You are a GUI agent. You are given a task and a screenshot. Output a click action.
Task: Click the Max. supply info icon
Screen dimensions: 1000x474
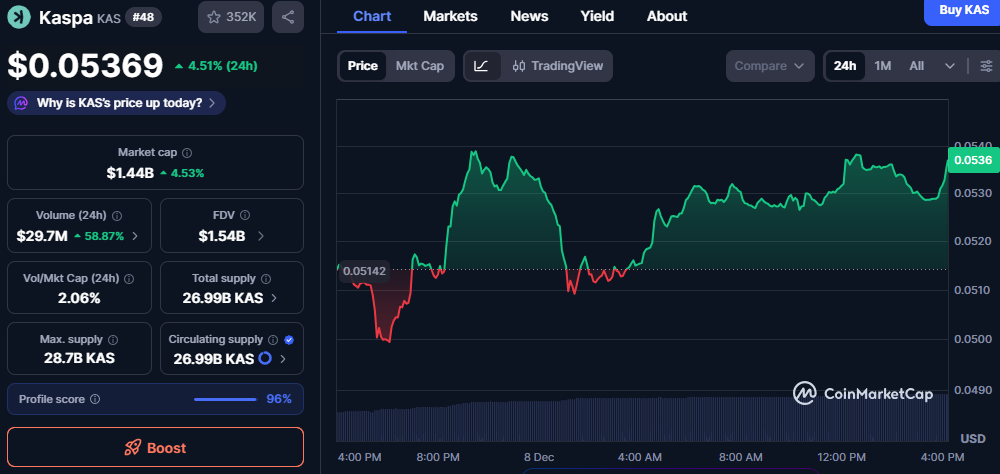112,340
